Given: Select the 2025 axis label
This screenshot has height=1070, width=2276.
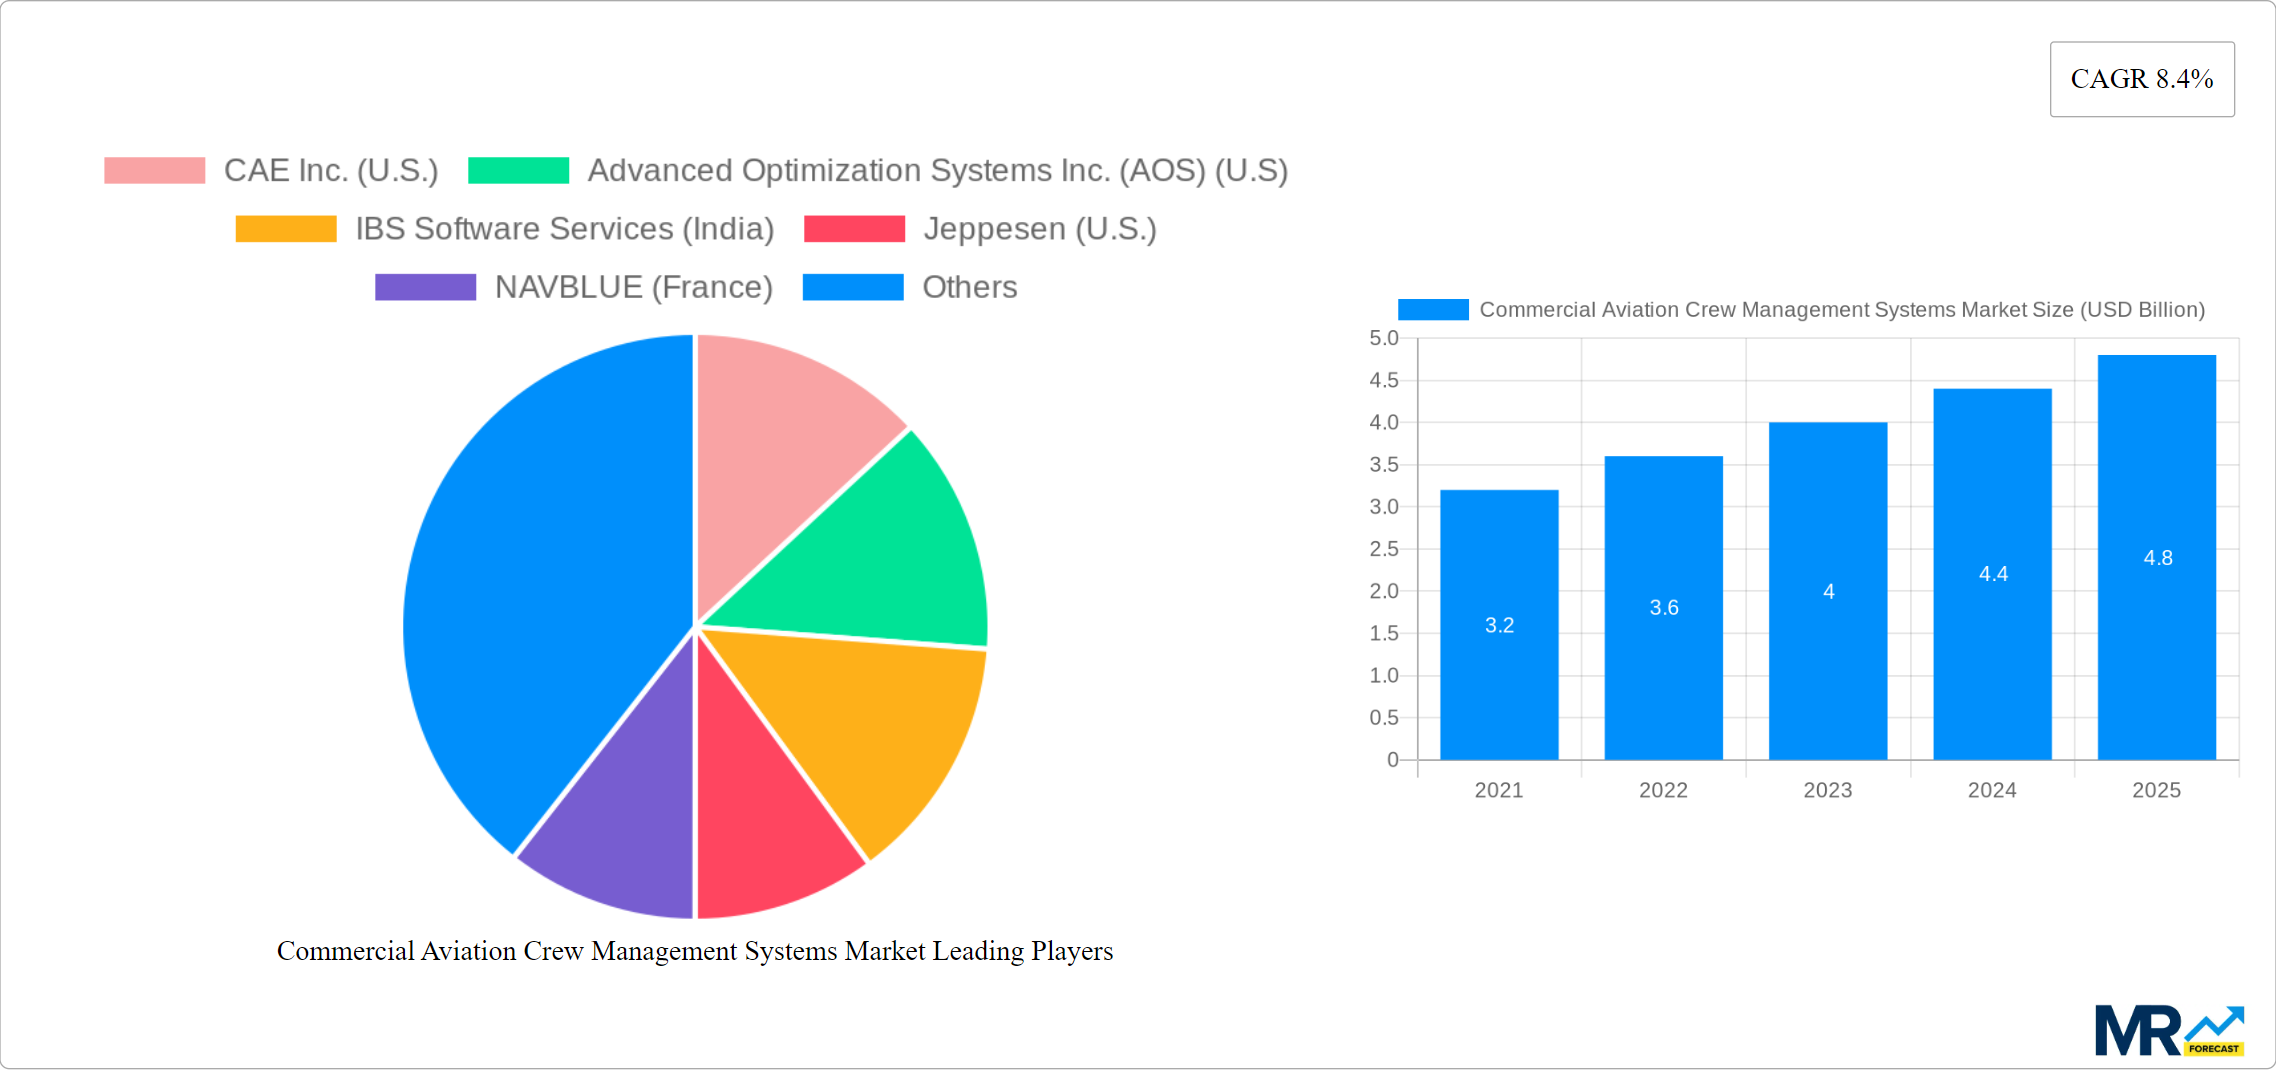Looking at the screenshot, I should 2158,790.
